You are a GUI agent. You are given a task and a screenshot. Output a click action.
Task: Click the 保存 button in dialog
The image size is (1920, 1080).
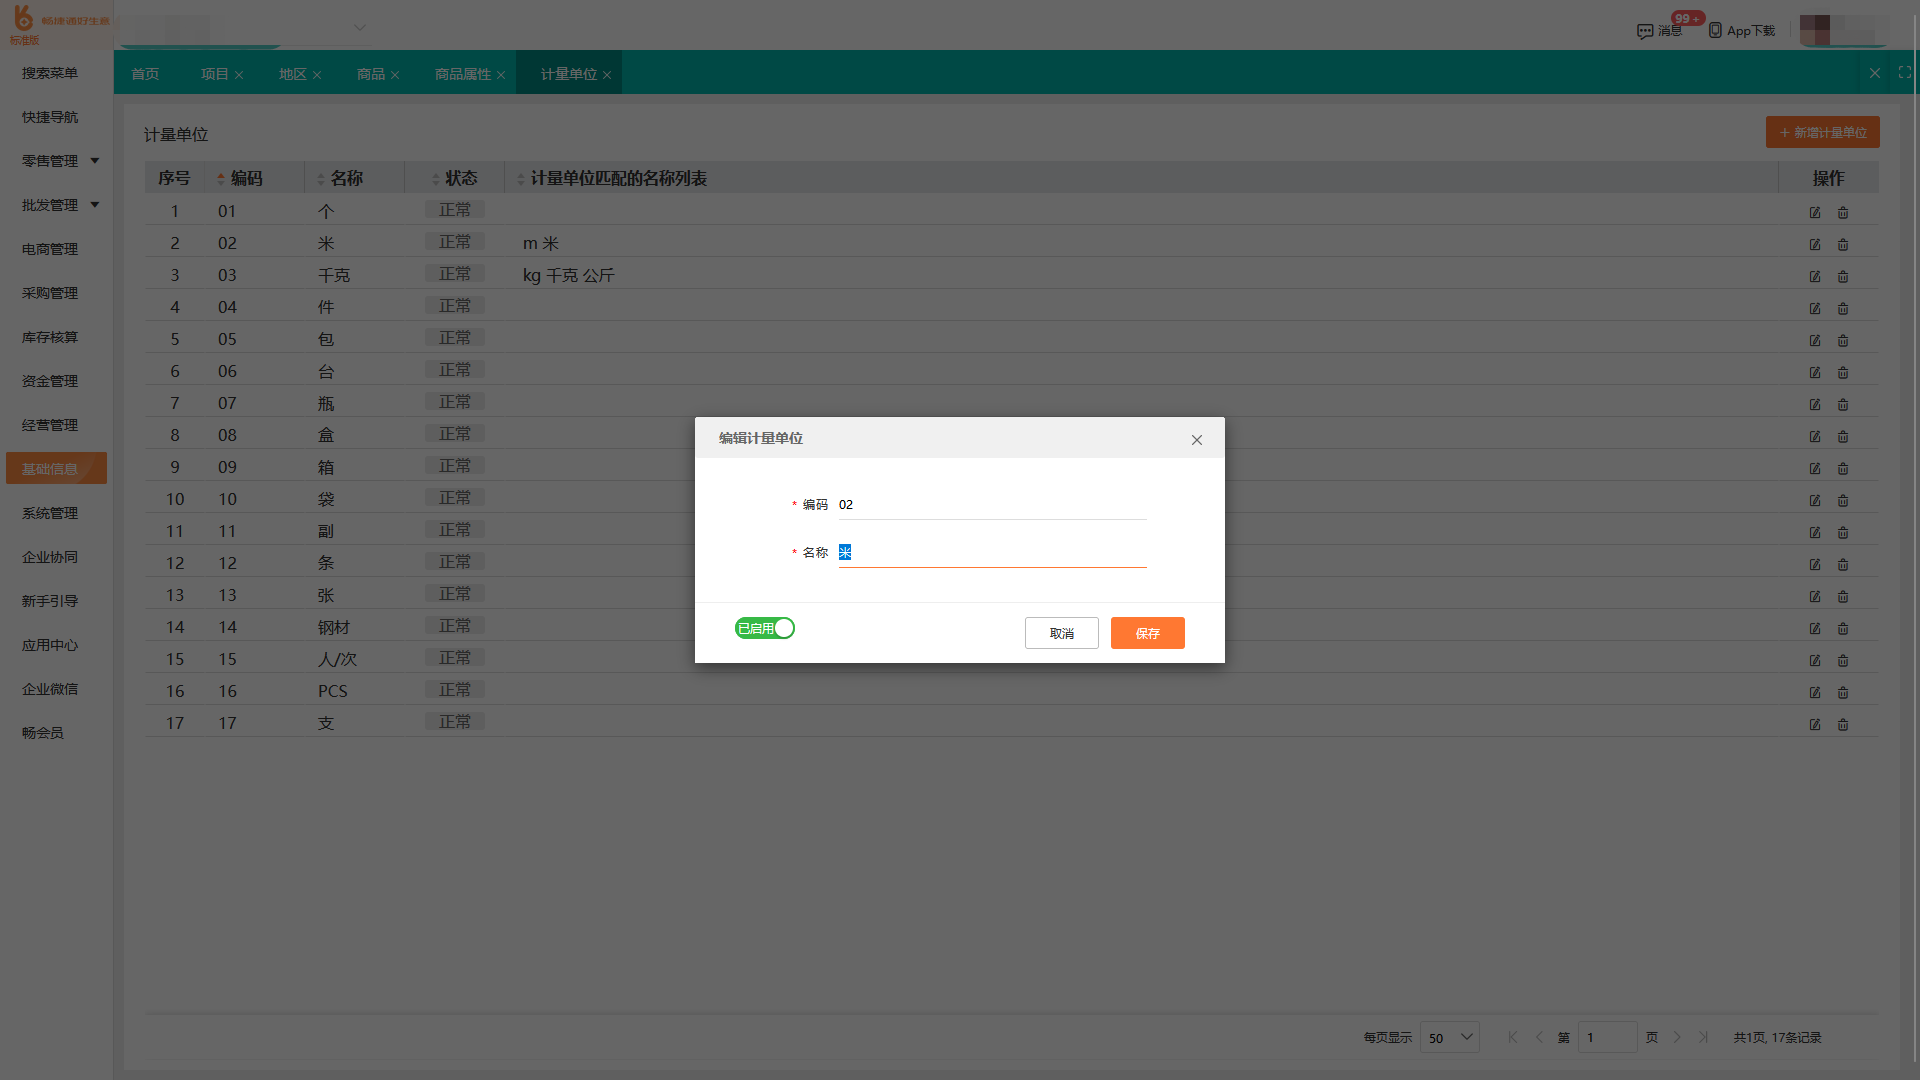pyautogui.click(x=1147, y=633)
